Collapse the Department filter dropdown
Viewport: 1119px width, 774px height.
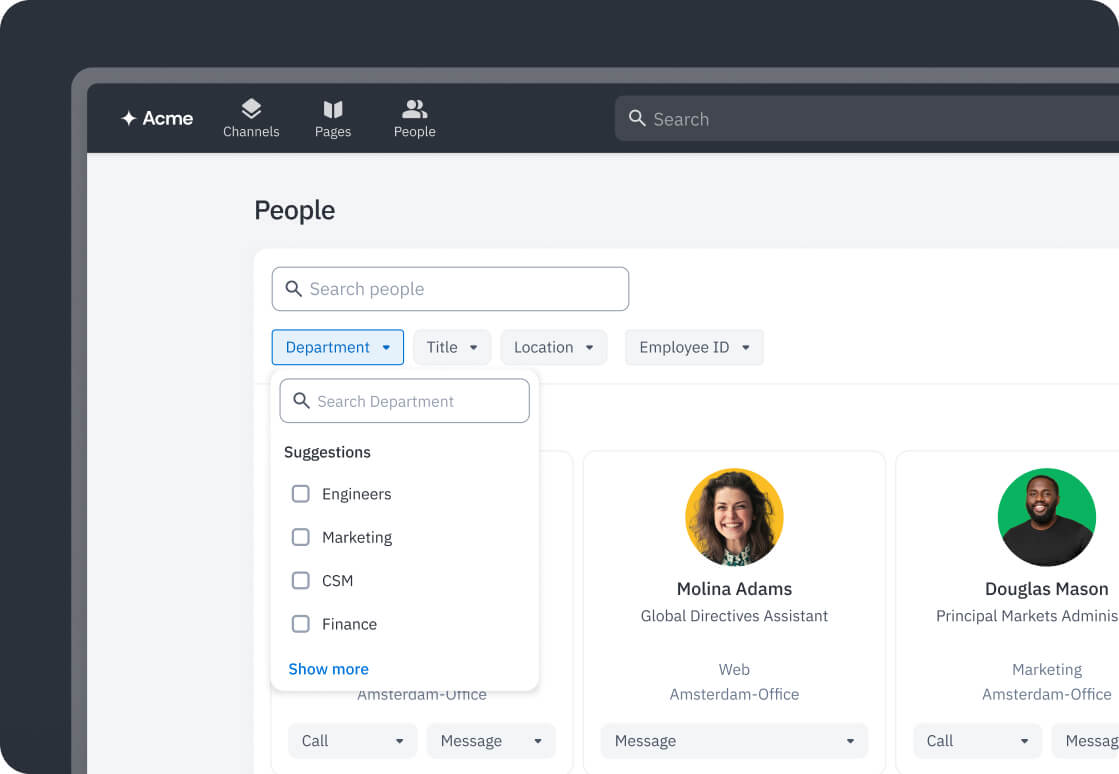[337, 347]
